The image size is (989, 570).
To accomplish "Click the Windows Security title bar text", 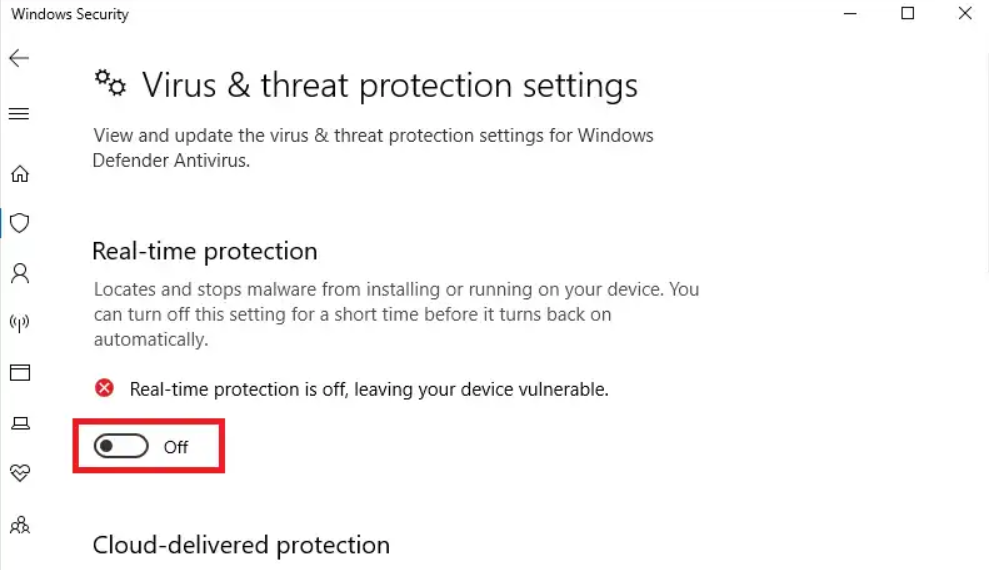I will coord(69,15).
